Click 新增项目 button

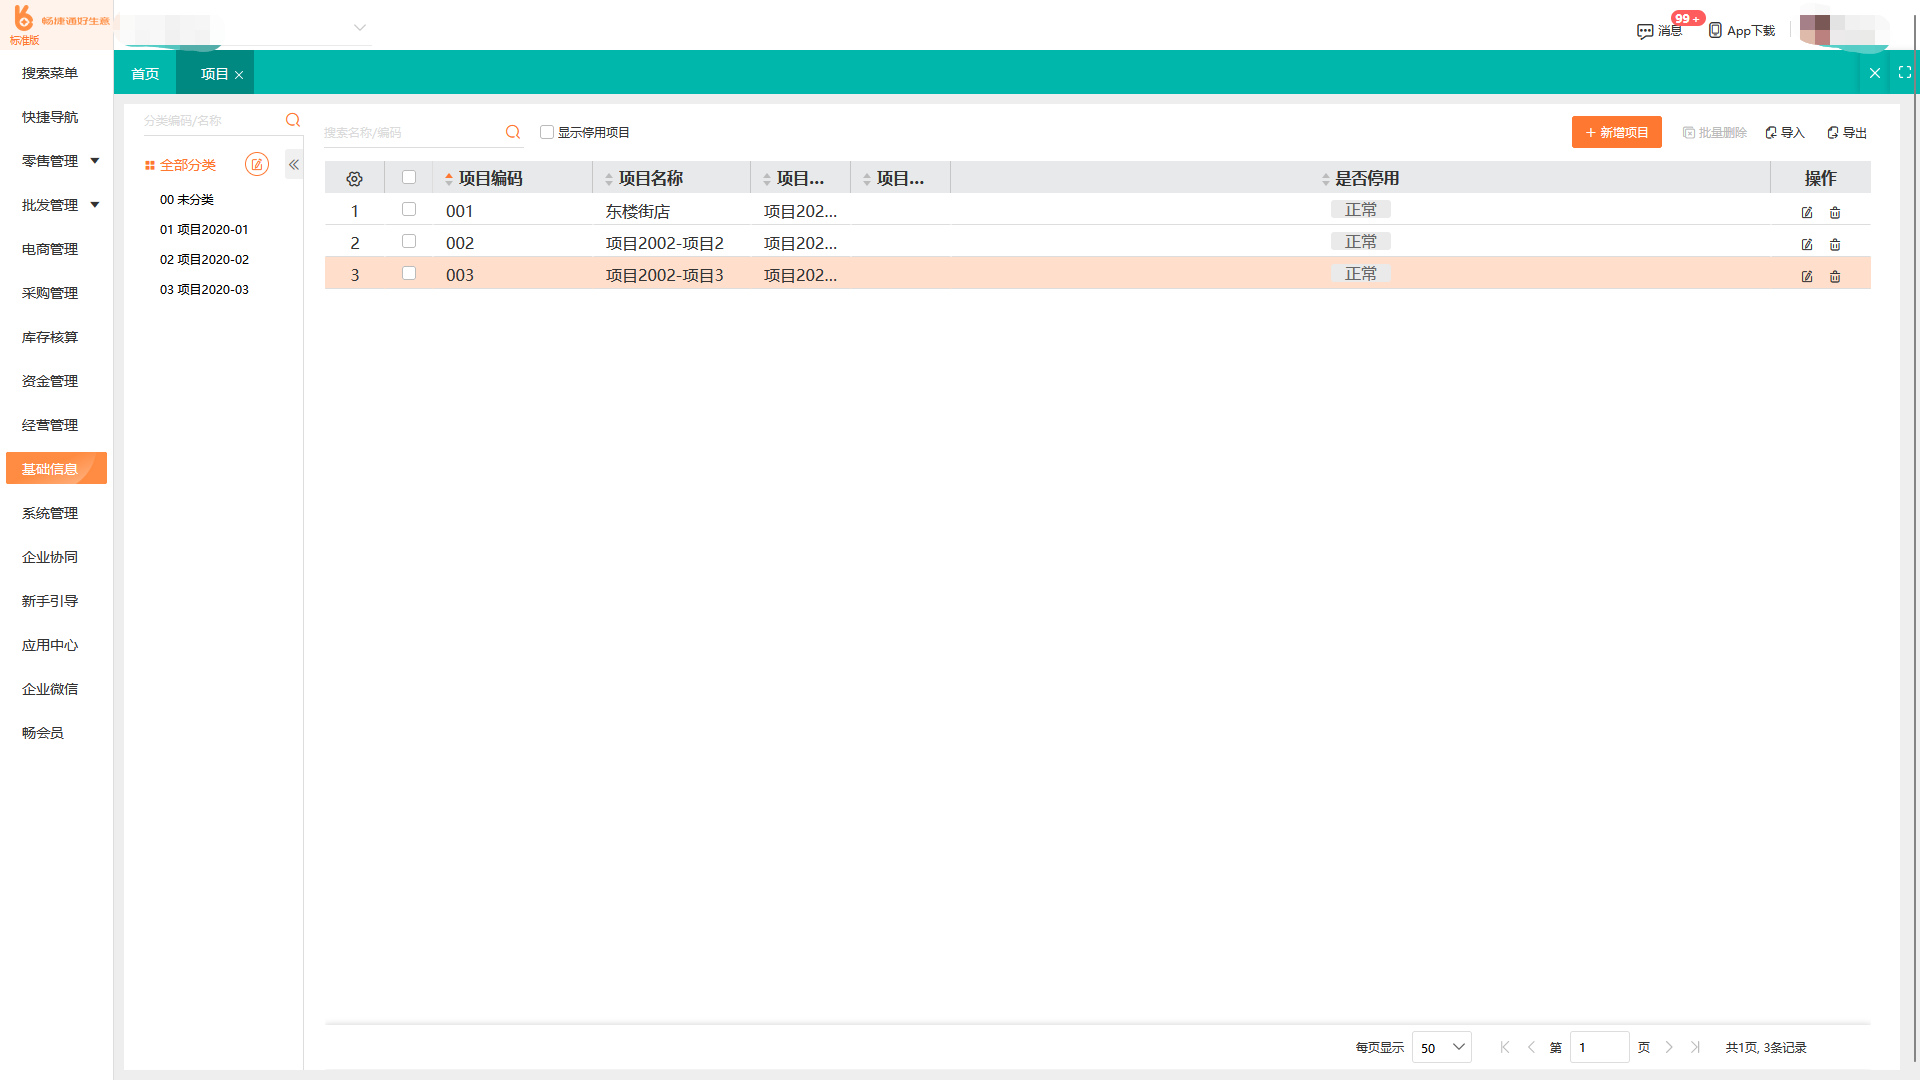(1615, 132)
